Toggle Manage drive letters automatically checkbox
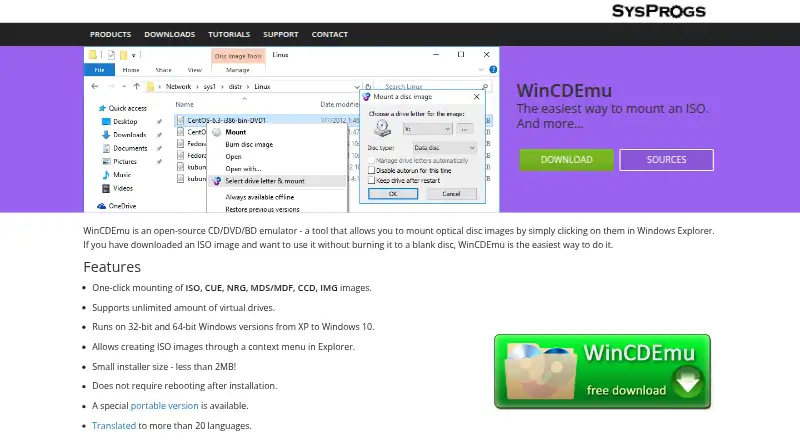Viewport: 800px width, 440px height. point(371,160)
